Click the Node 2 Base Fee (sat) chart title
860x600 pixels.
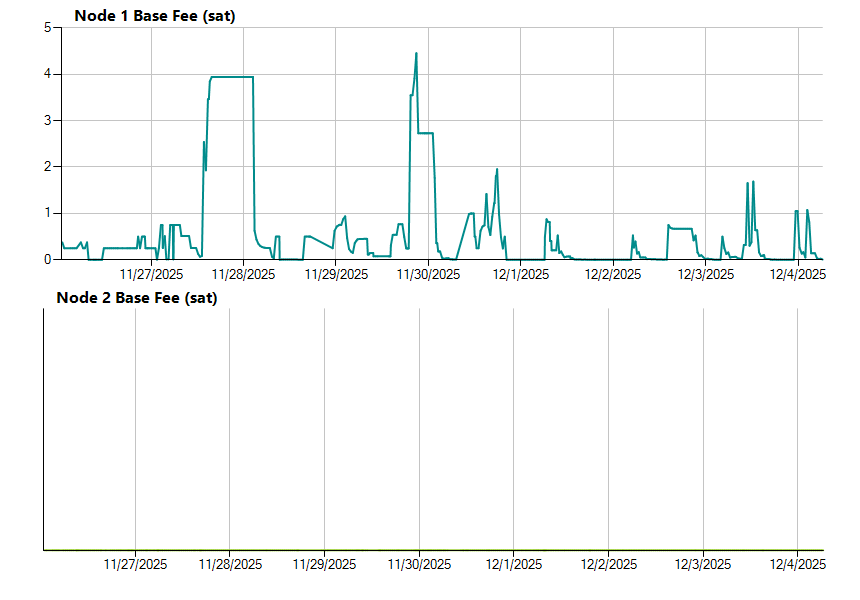tap(136, 297)
